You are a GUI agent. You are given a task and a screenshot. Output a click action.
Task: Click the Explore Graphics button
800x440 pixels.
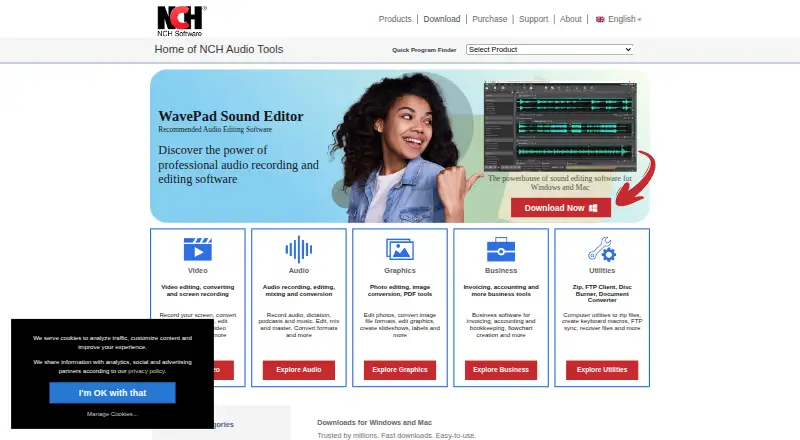tap(399, 370)
